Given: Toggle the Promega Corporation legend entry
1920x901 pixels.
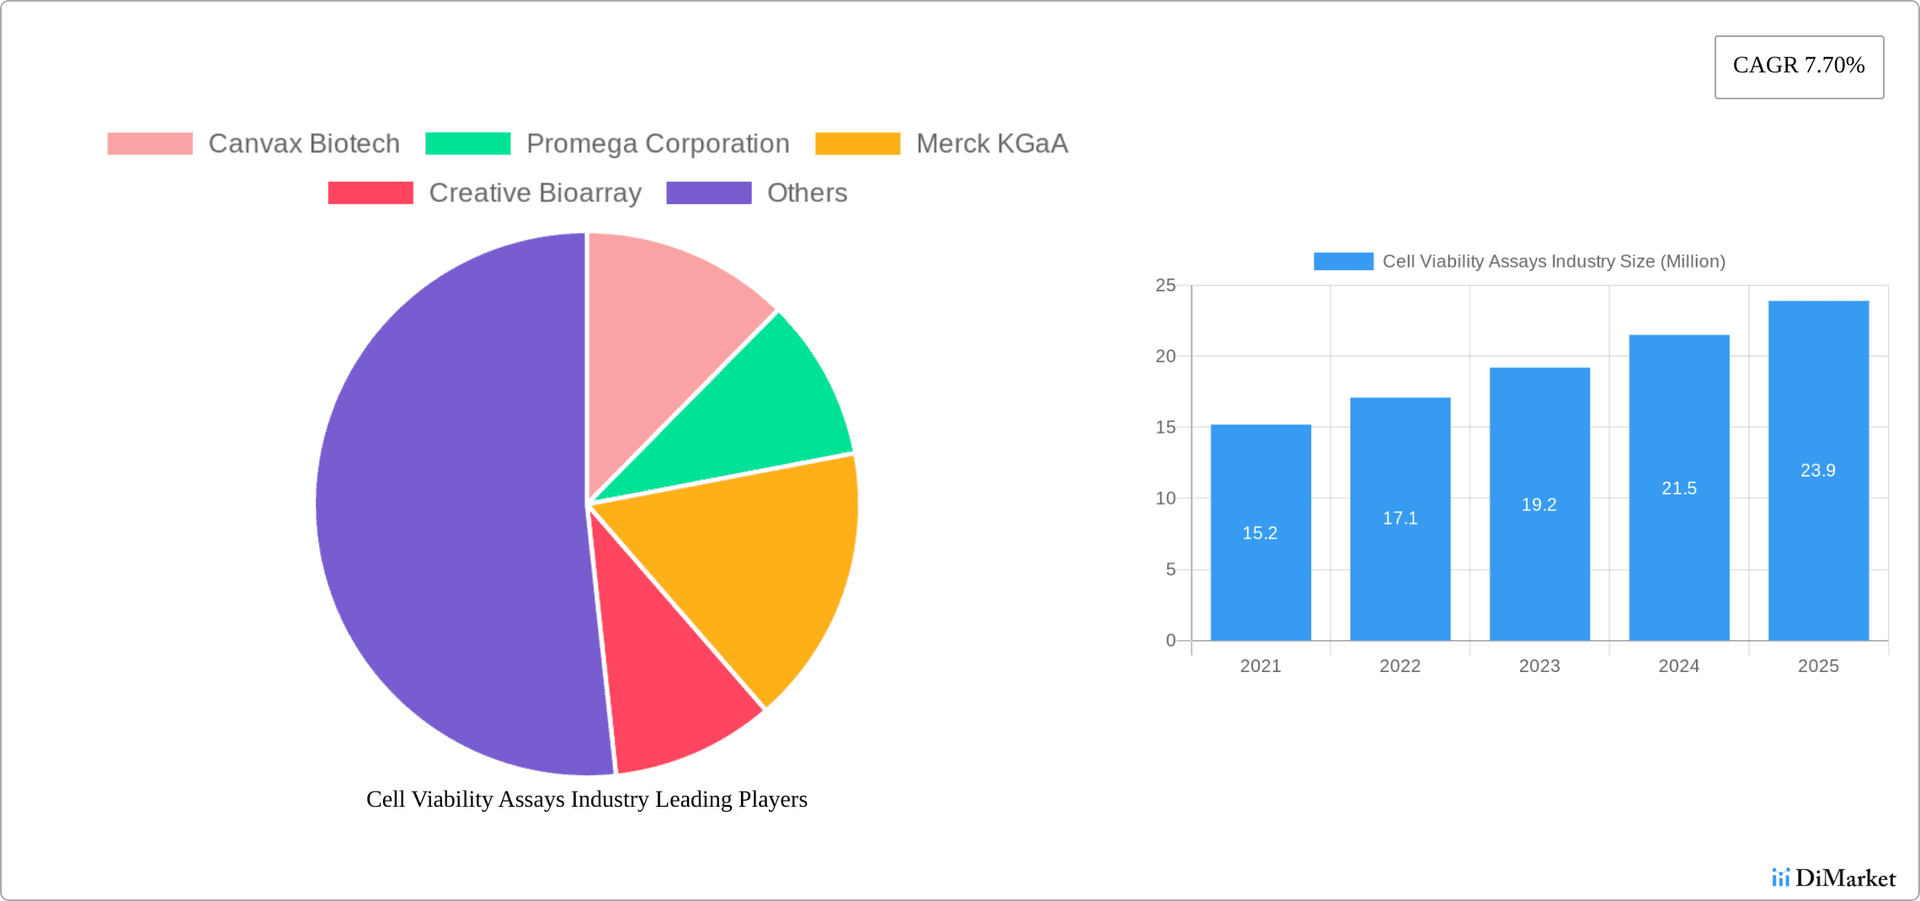Looking at the screenshot, I should coord(657,143).
